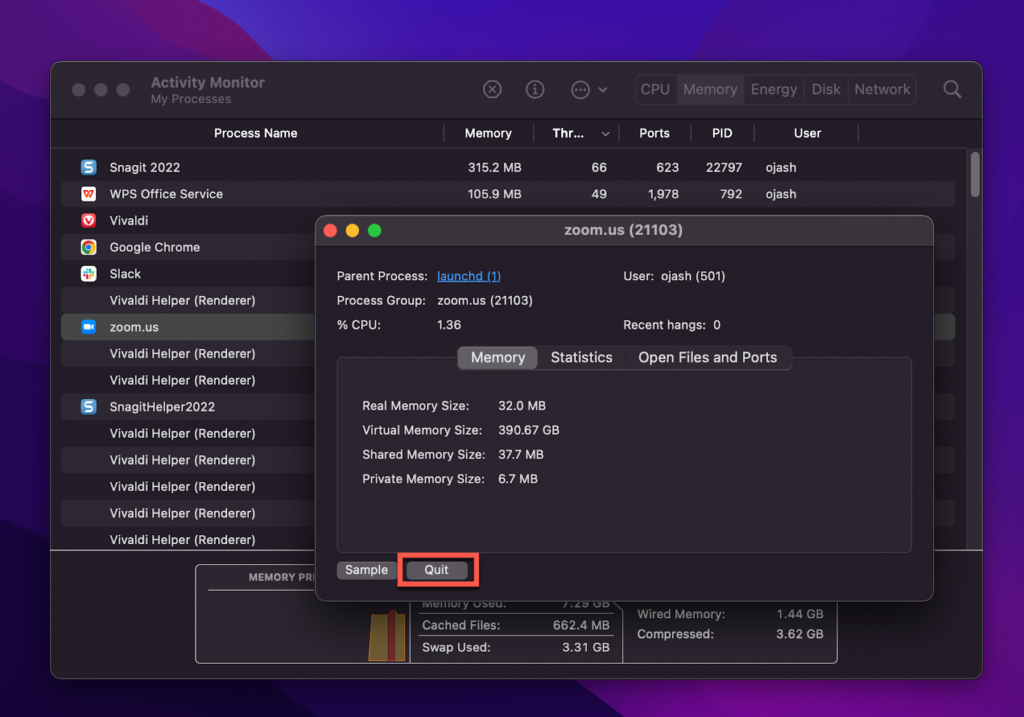1024x717 pixels.
Task: Open the Open Files and Ports tab
Action: [x=707, y=358]
